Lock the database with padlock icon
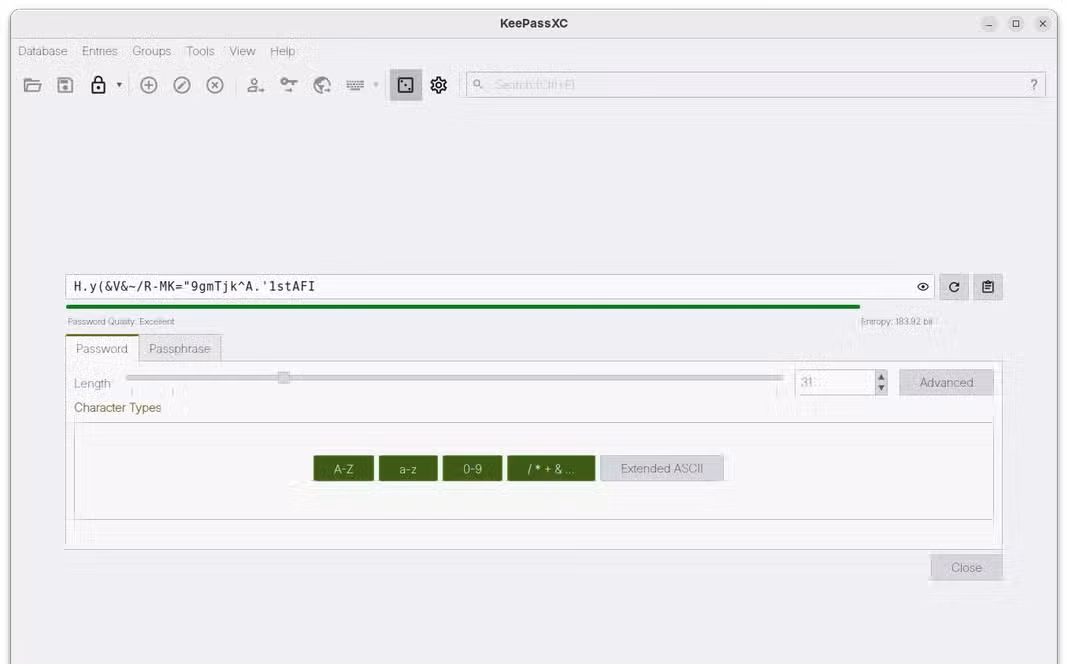The image size is (1068, 664). coord(98,85)
